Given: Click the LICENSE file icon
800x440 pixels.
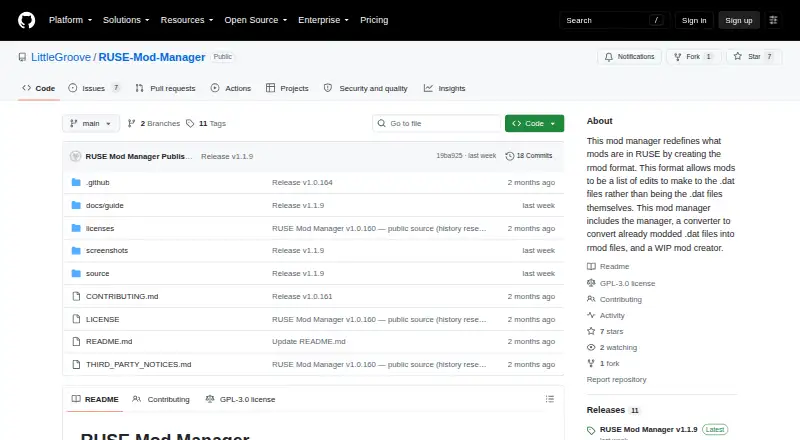Looking at the screenshot, I should pyautogui.click(x=76, y=319).
